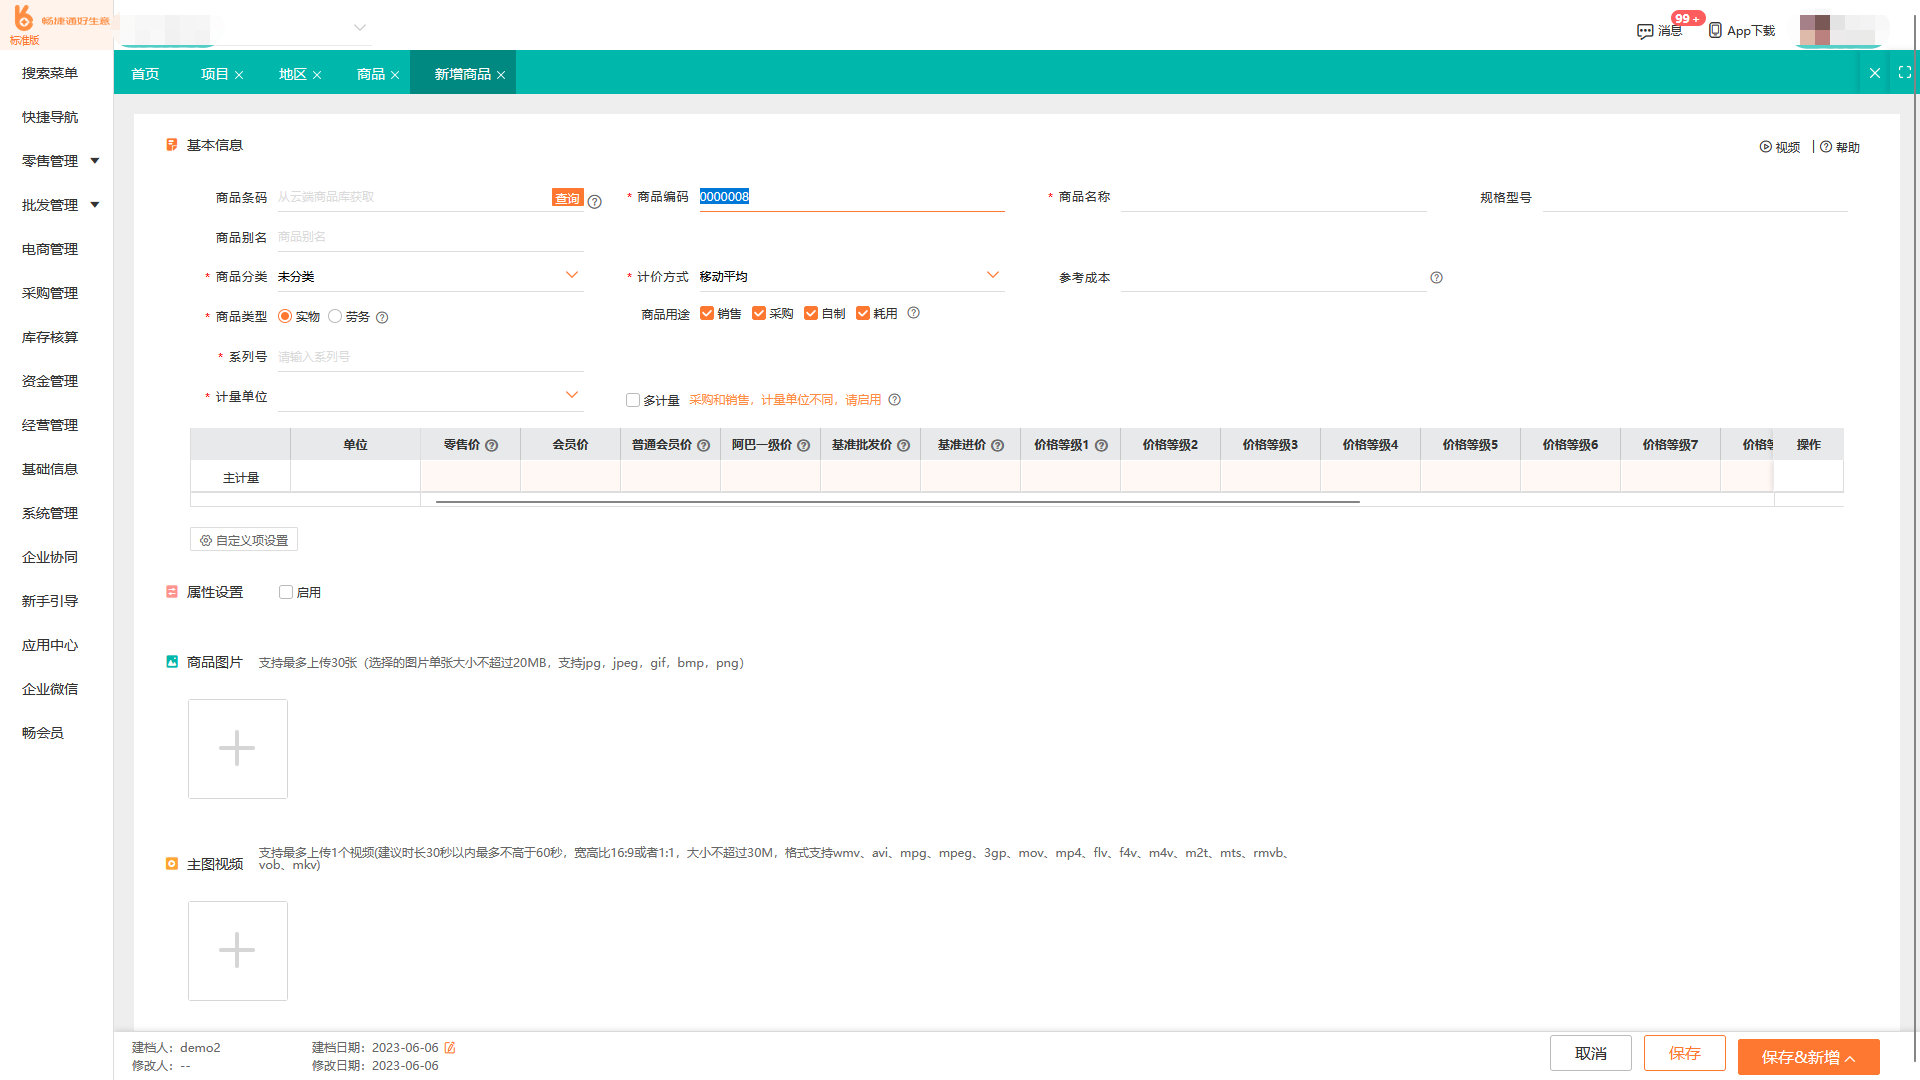The height and width of the screenshot is (1080, 1920).
Task: Click the product image upload icon
Action: point(239,748)
